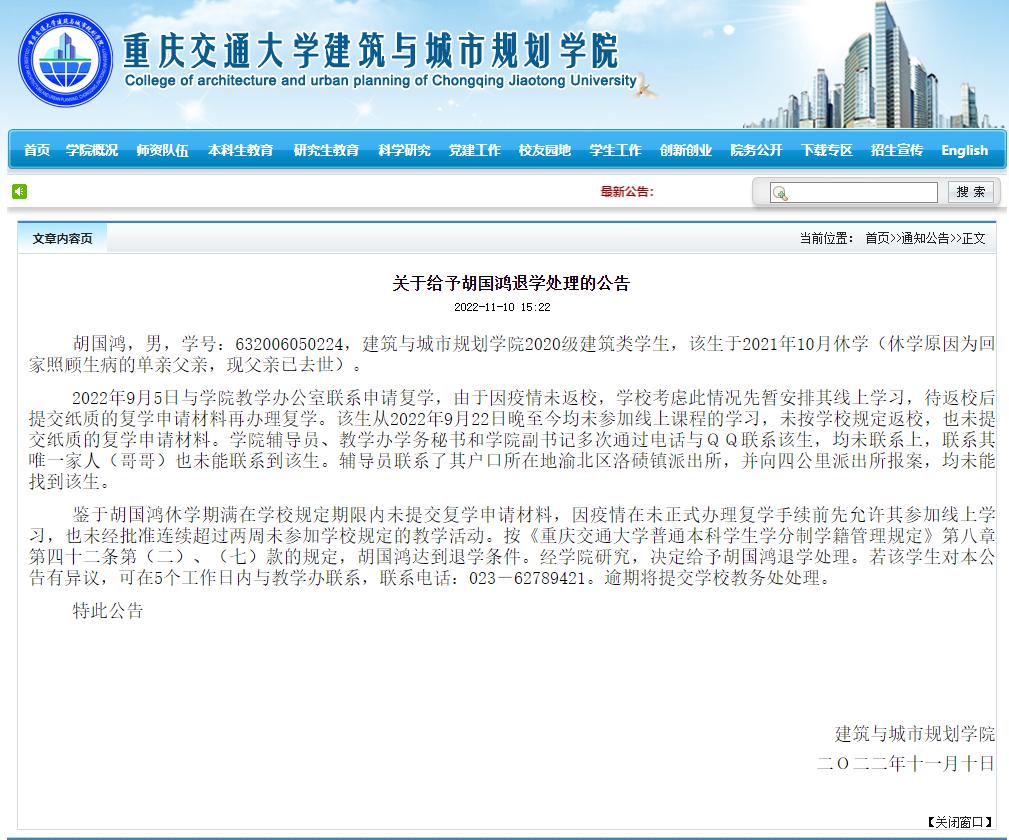The width and height of the screenshot is (1009, 840).
Task: Open the 党建工作 menu item
Action: click(x=474, y=150)
